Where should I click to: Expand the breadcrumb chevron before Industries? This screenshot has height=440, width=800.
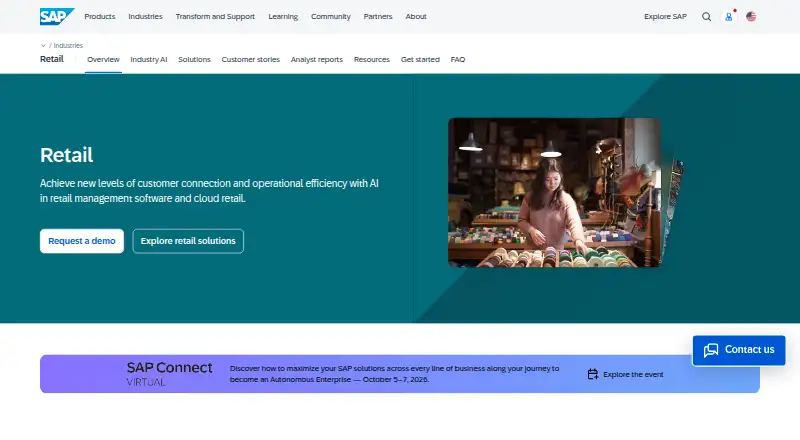[43, 45]
